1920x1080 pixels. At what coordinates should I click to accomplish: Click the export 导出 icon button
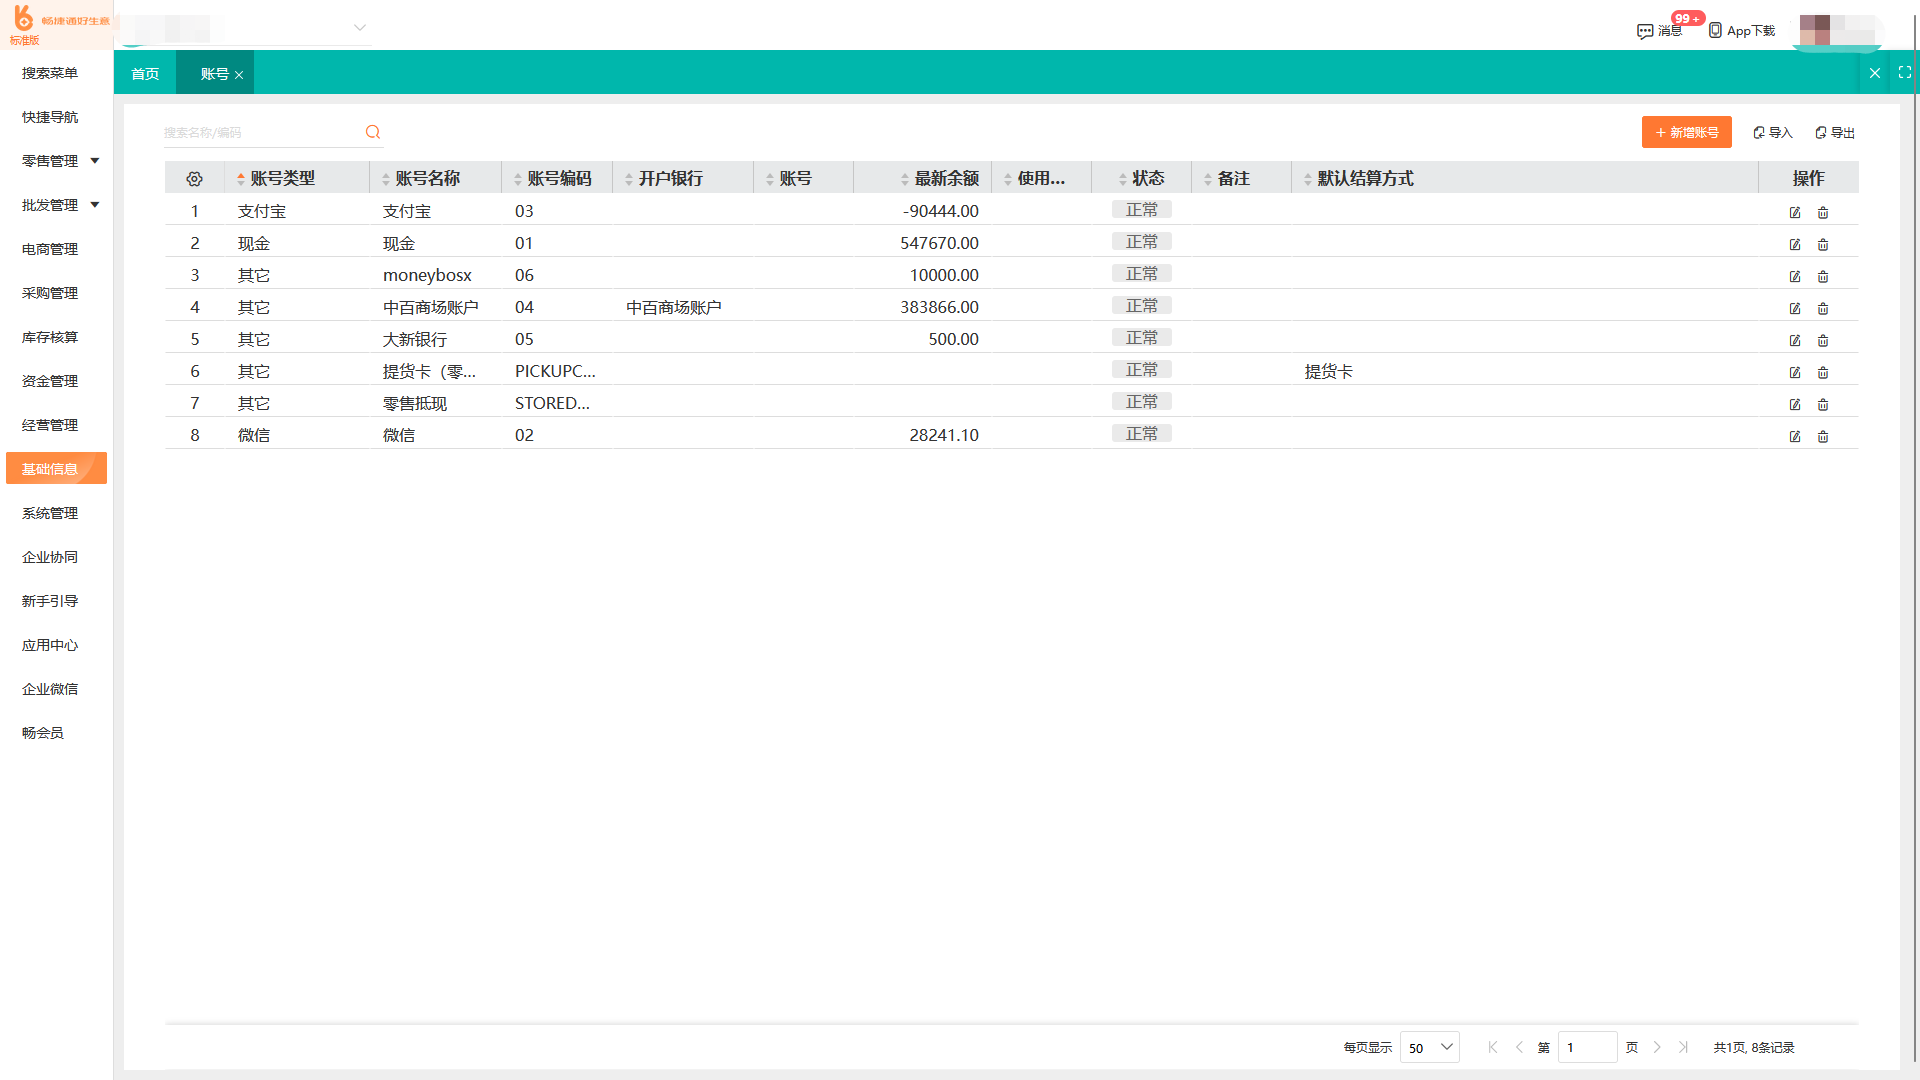(x=1834, y=132)
